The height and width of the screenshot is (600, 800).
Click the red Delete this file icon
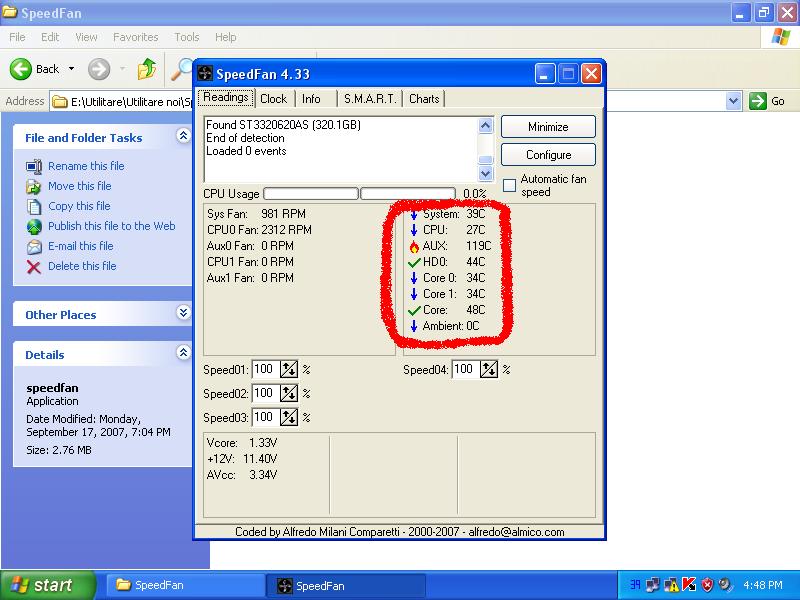35,266
